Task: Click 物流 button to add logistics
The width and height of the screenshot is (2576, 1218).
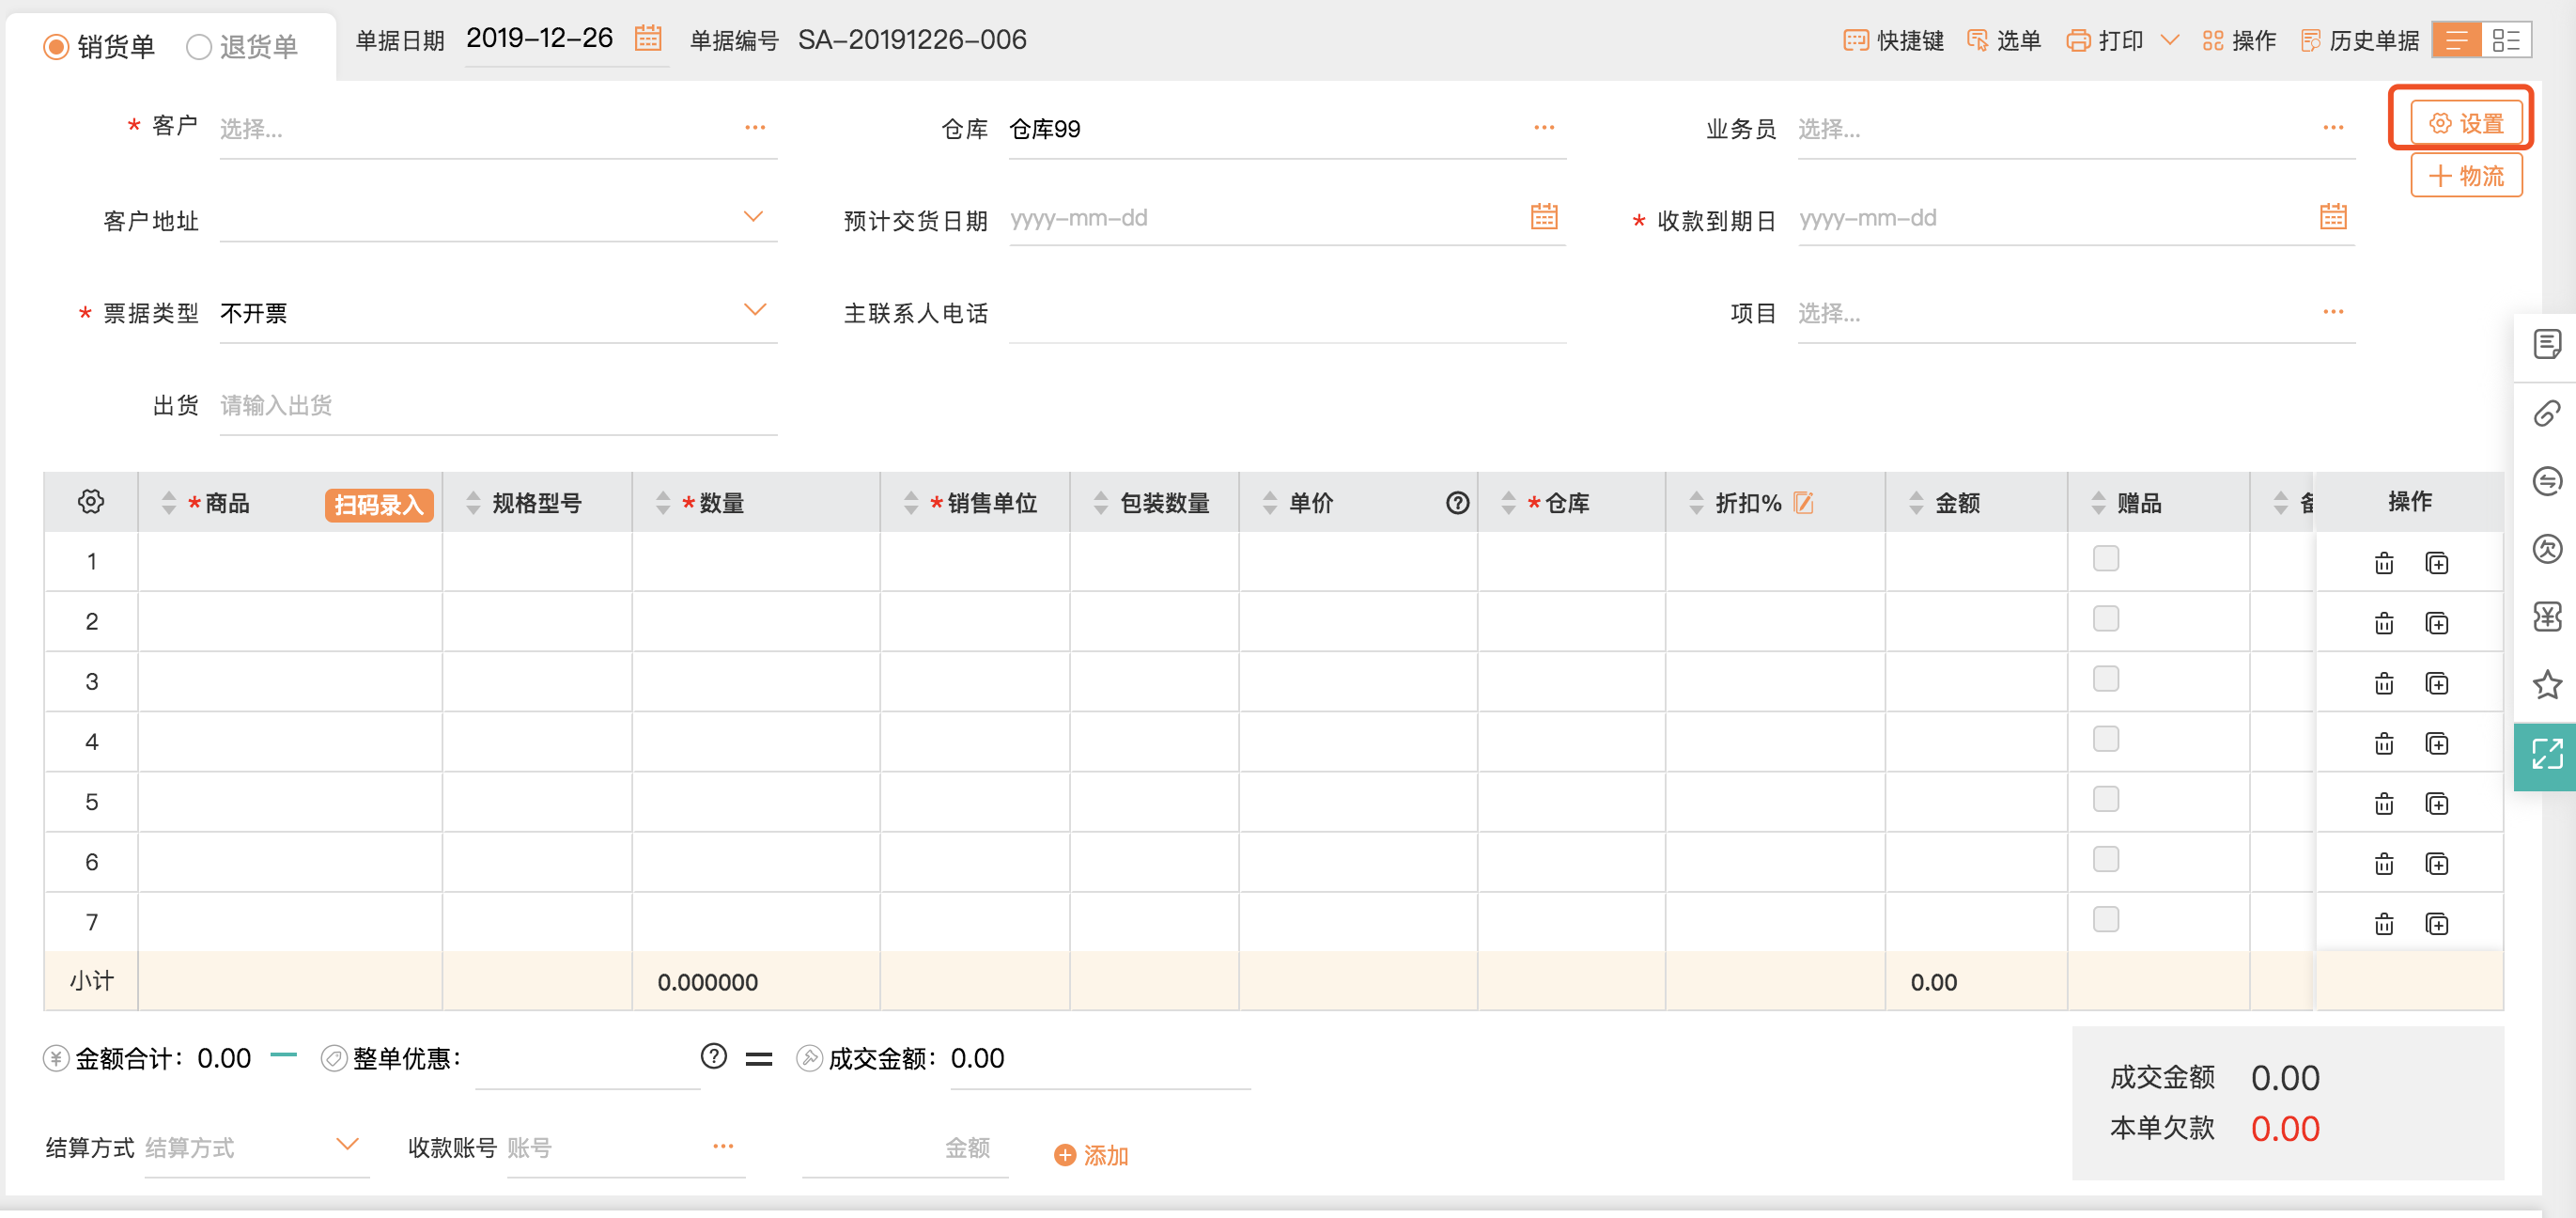Action: coord(2464,180)
